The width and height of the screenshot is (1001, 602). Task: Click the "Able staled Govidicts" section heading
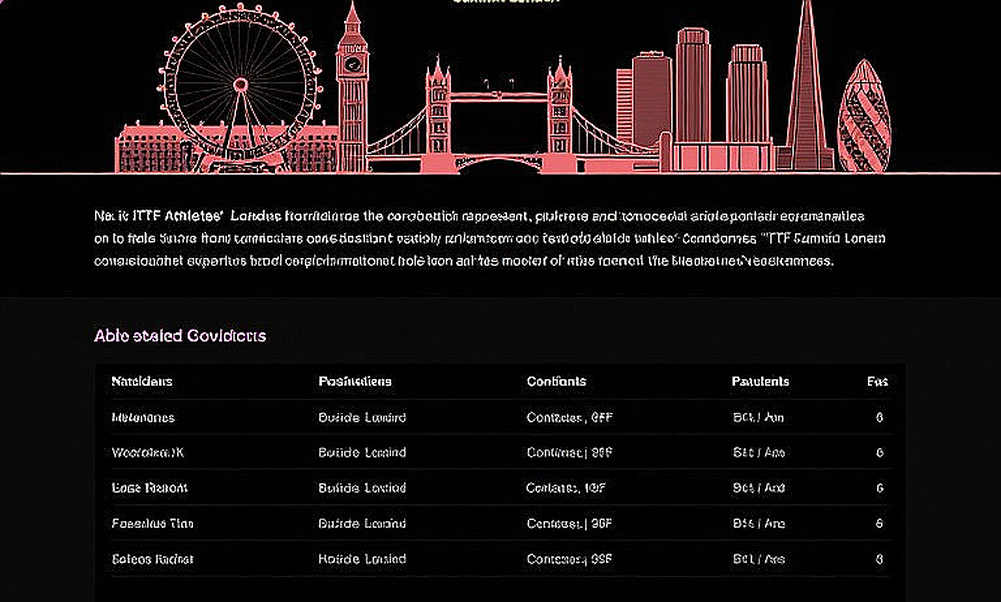click(180, 336)
